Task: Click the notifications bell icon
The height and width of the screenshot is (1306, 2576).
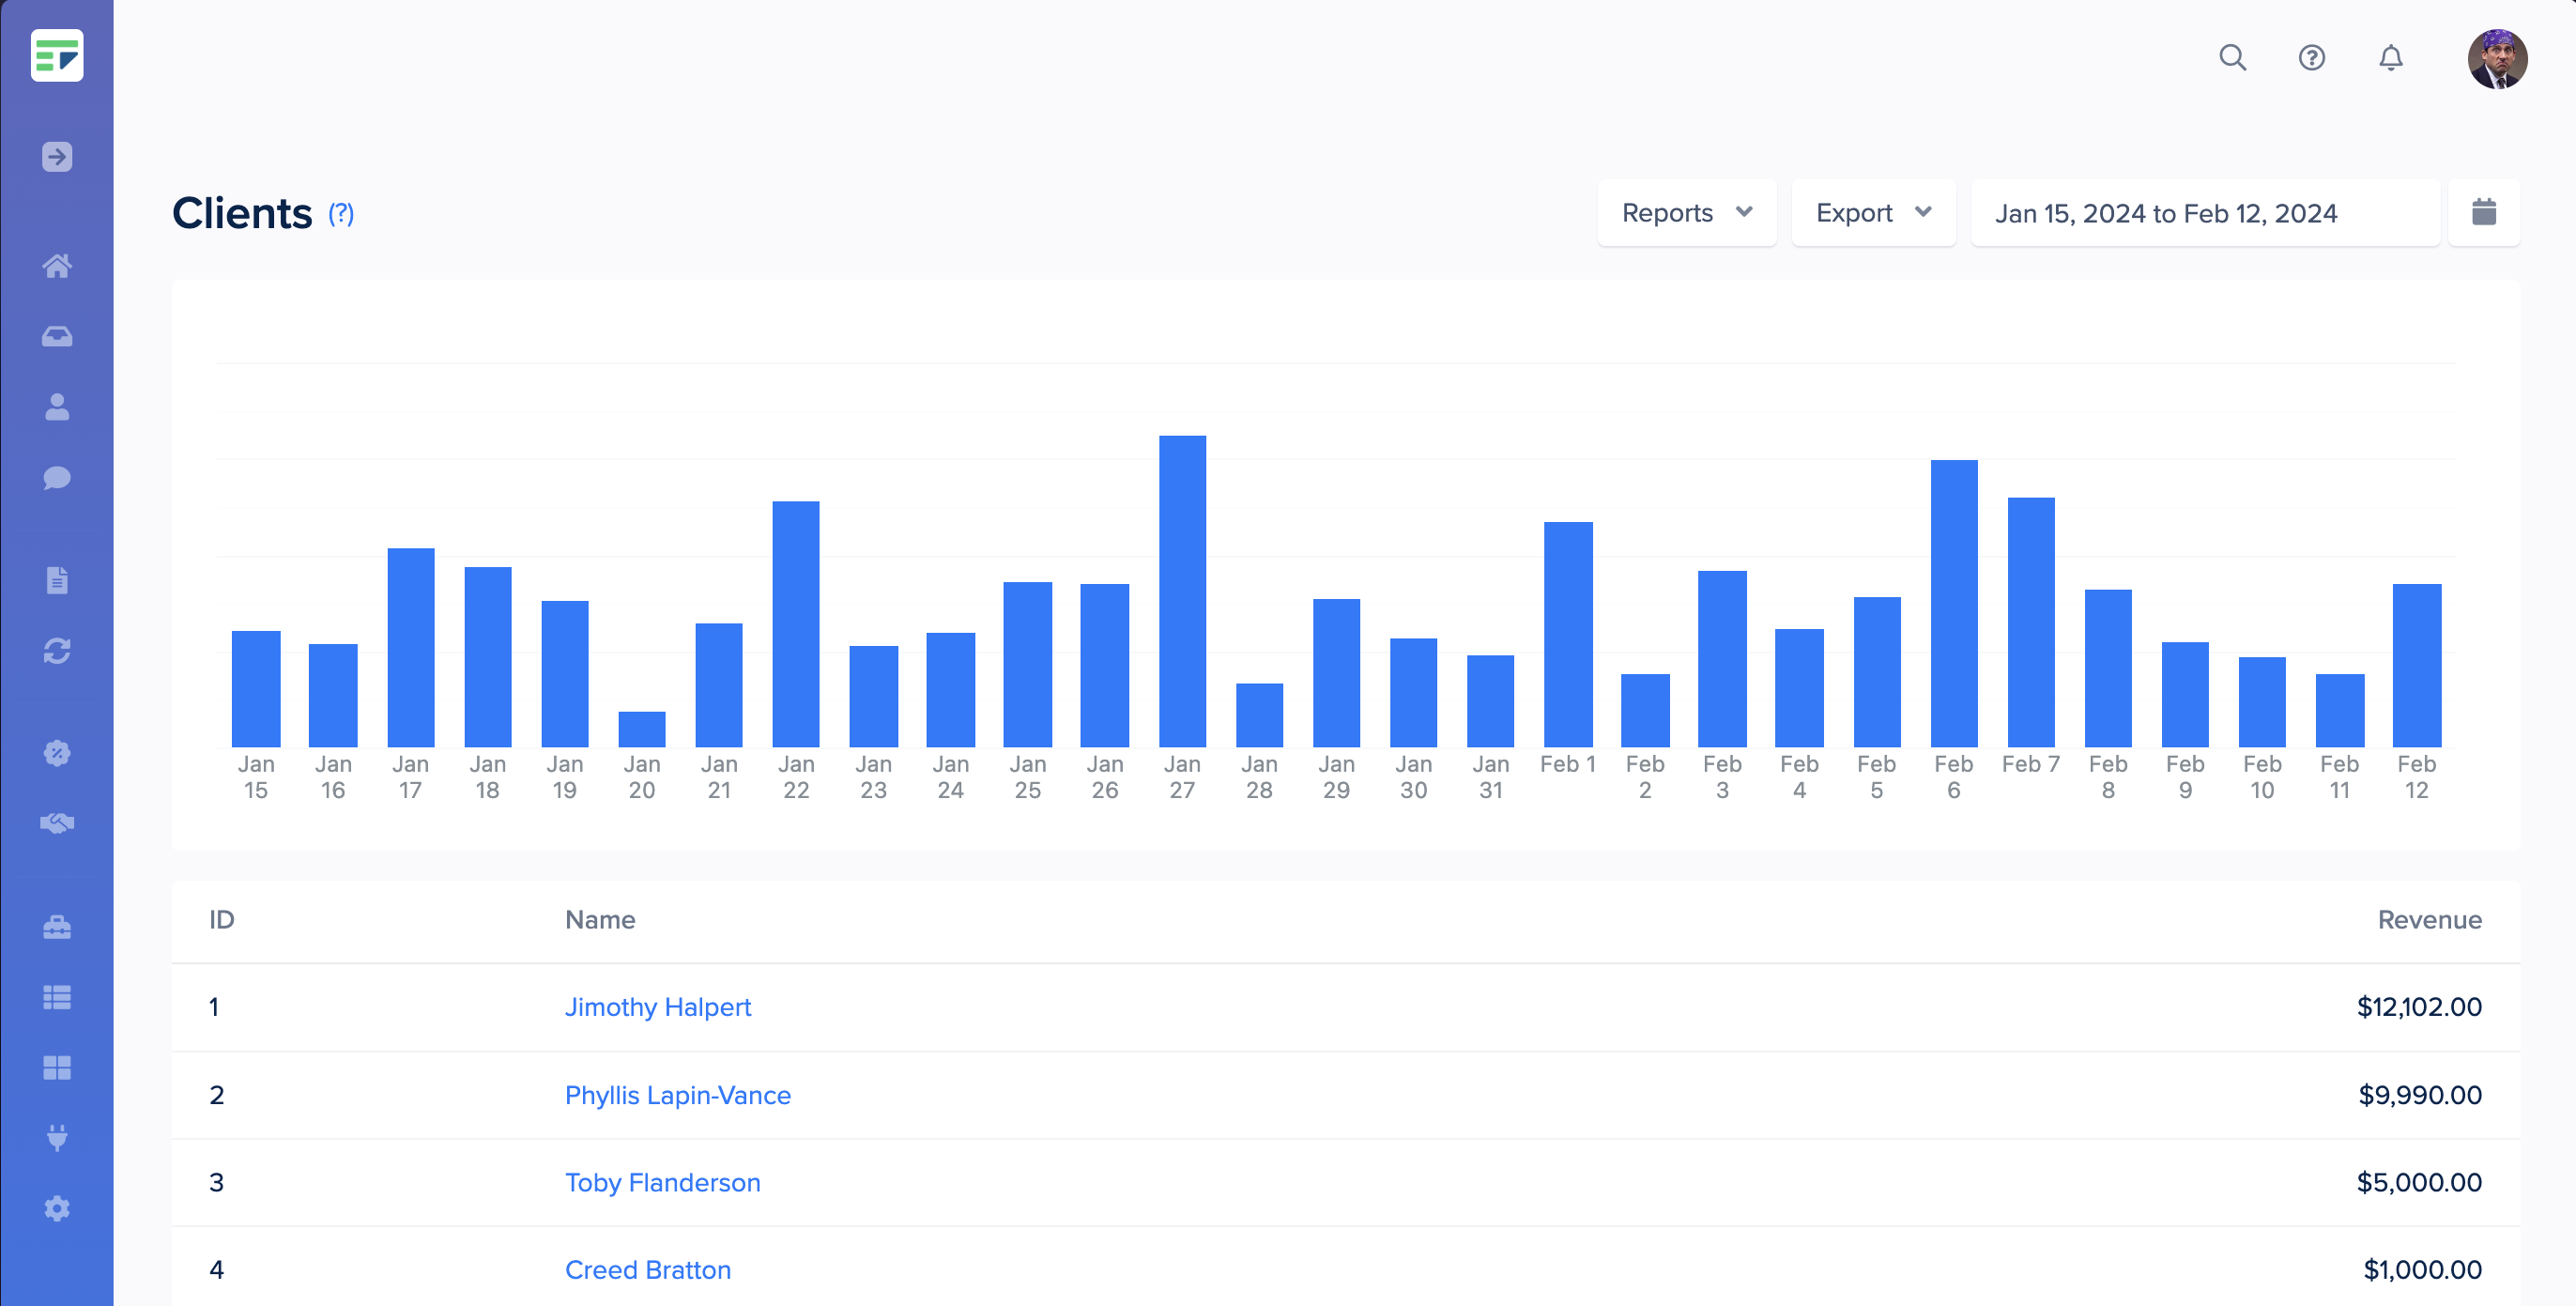Action: 2393,60
